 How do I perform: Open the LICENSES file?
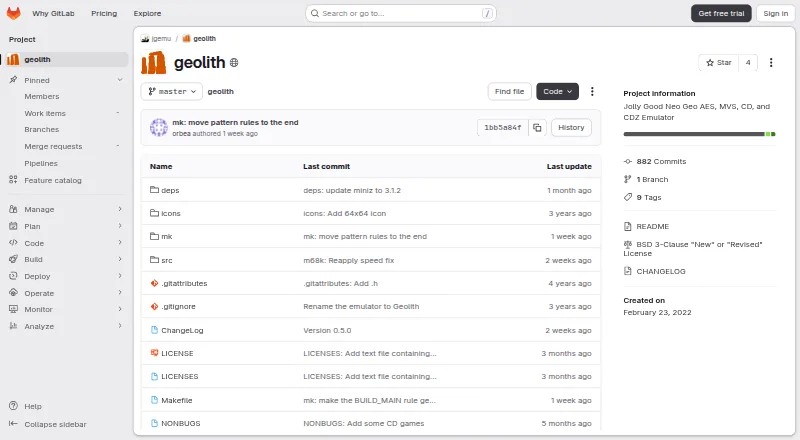[x=180, y=376]
